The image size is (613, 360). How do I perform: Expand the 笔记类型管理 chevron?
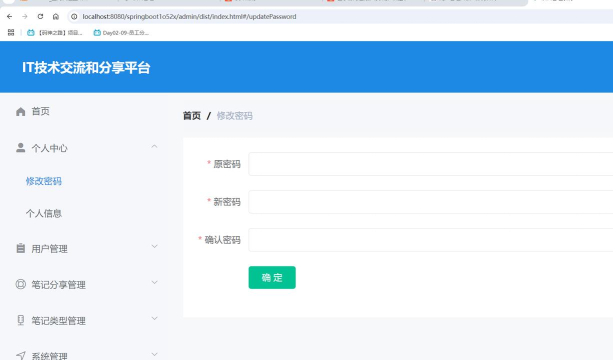154,318
